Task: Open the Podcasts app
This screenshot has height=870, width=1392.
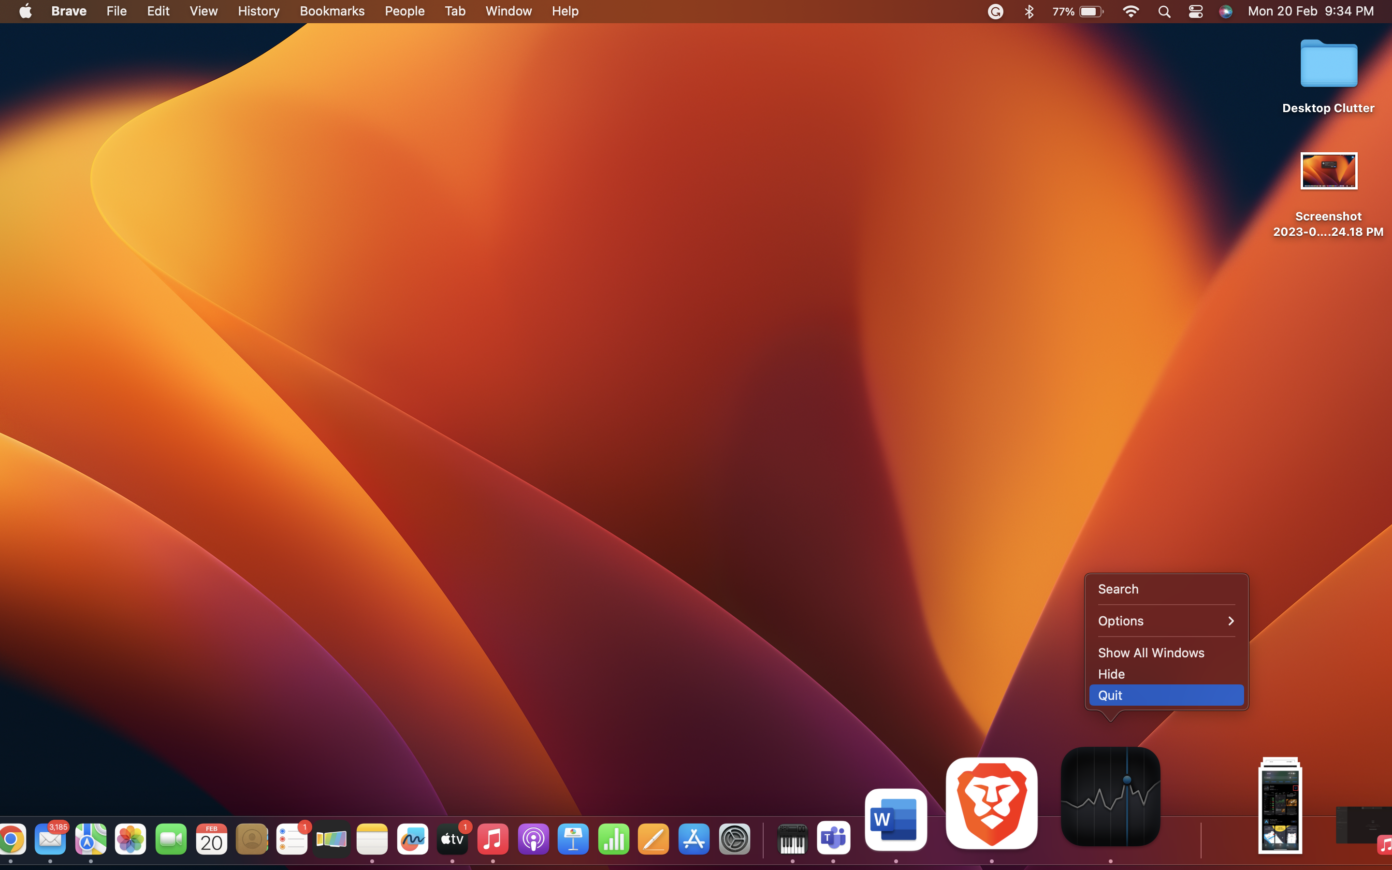Action: point(532,839)
